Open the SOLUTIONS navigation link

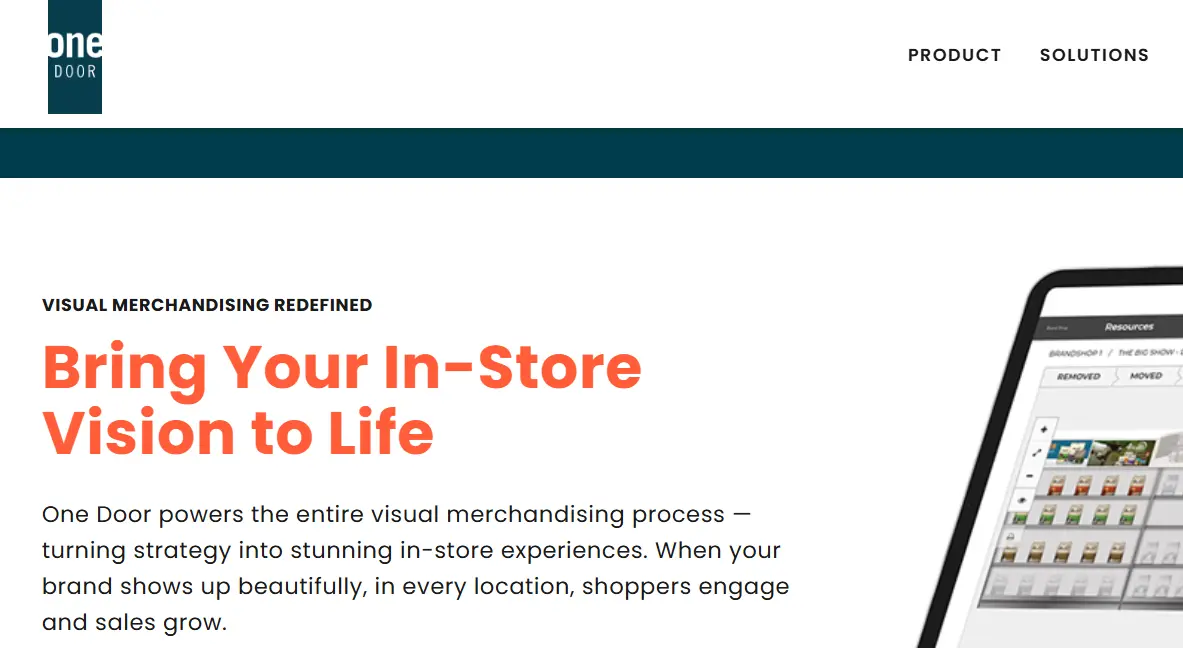tap(1094, 55)
